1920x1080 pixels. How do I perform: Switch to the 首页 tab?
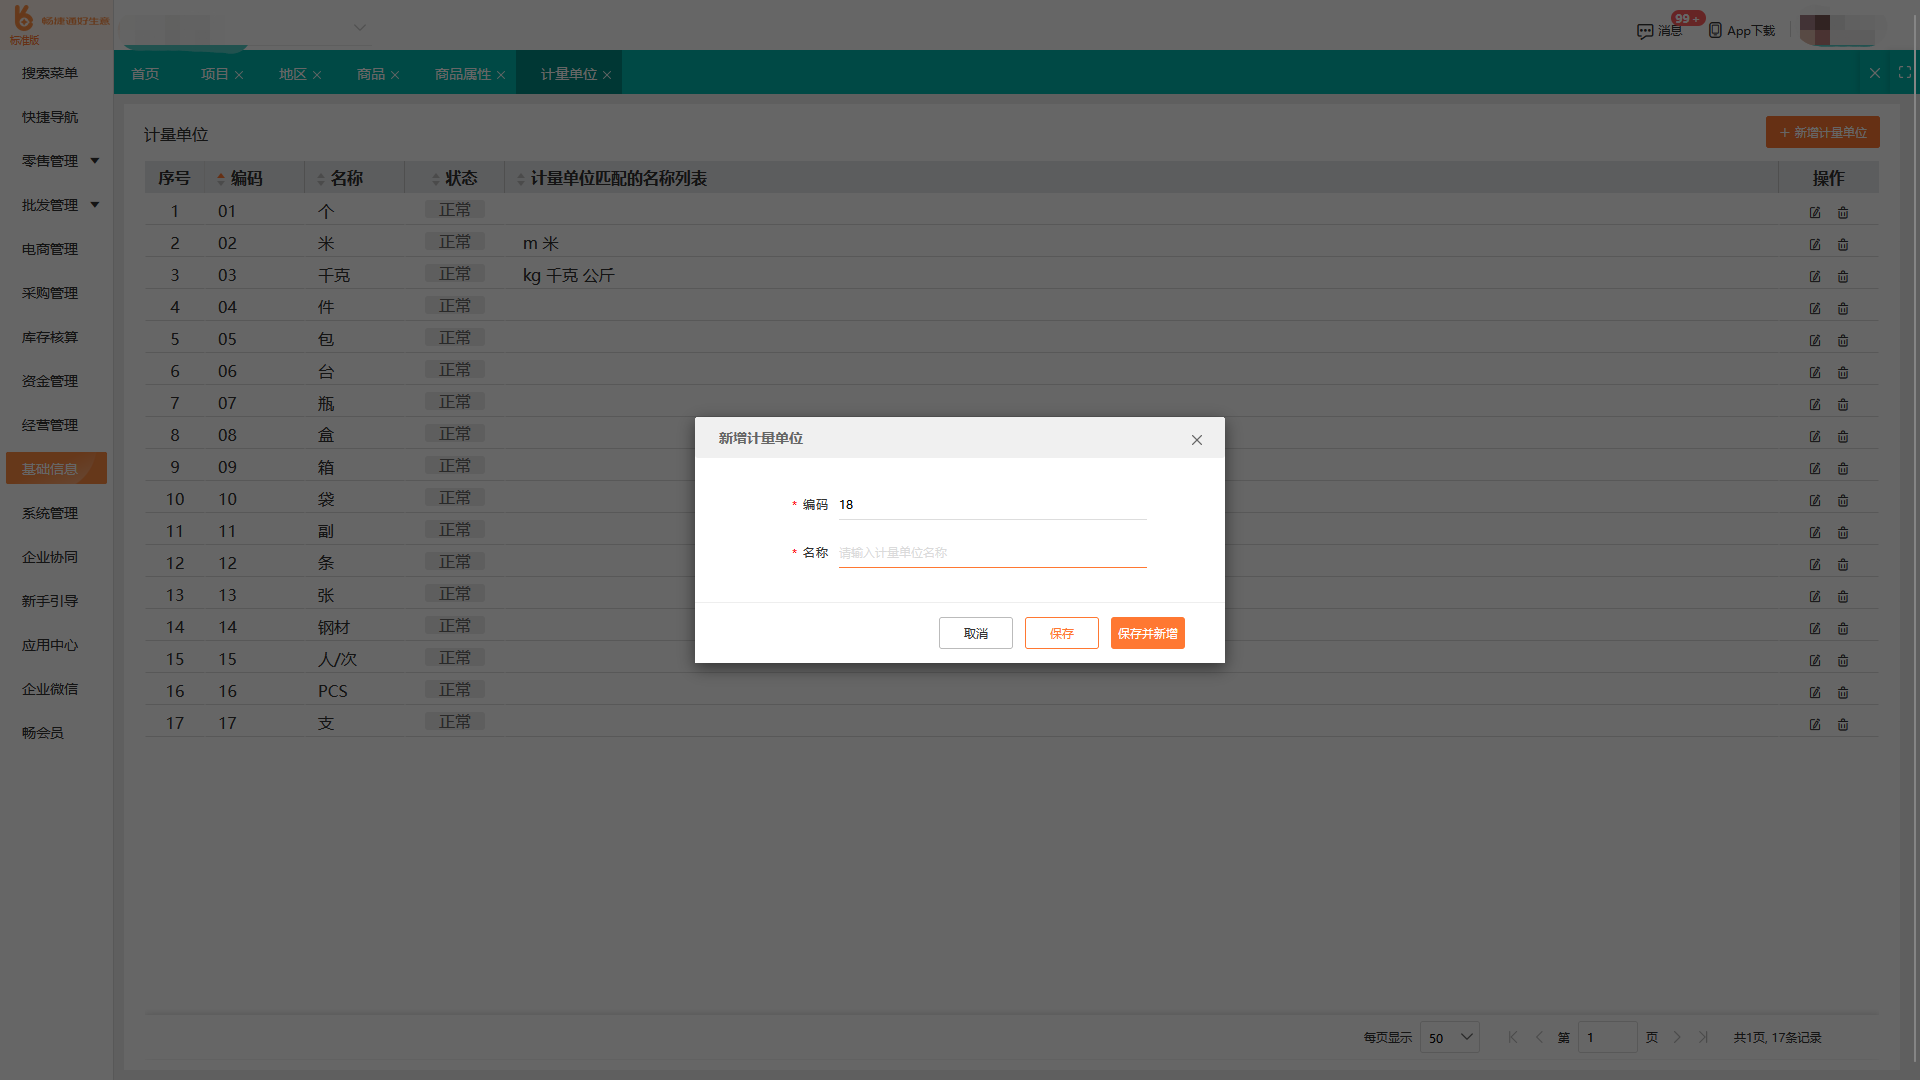(x=144, y=73)
